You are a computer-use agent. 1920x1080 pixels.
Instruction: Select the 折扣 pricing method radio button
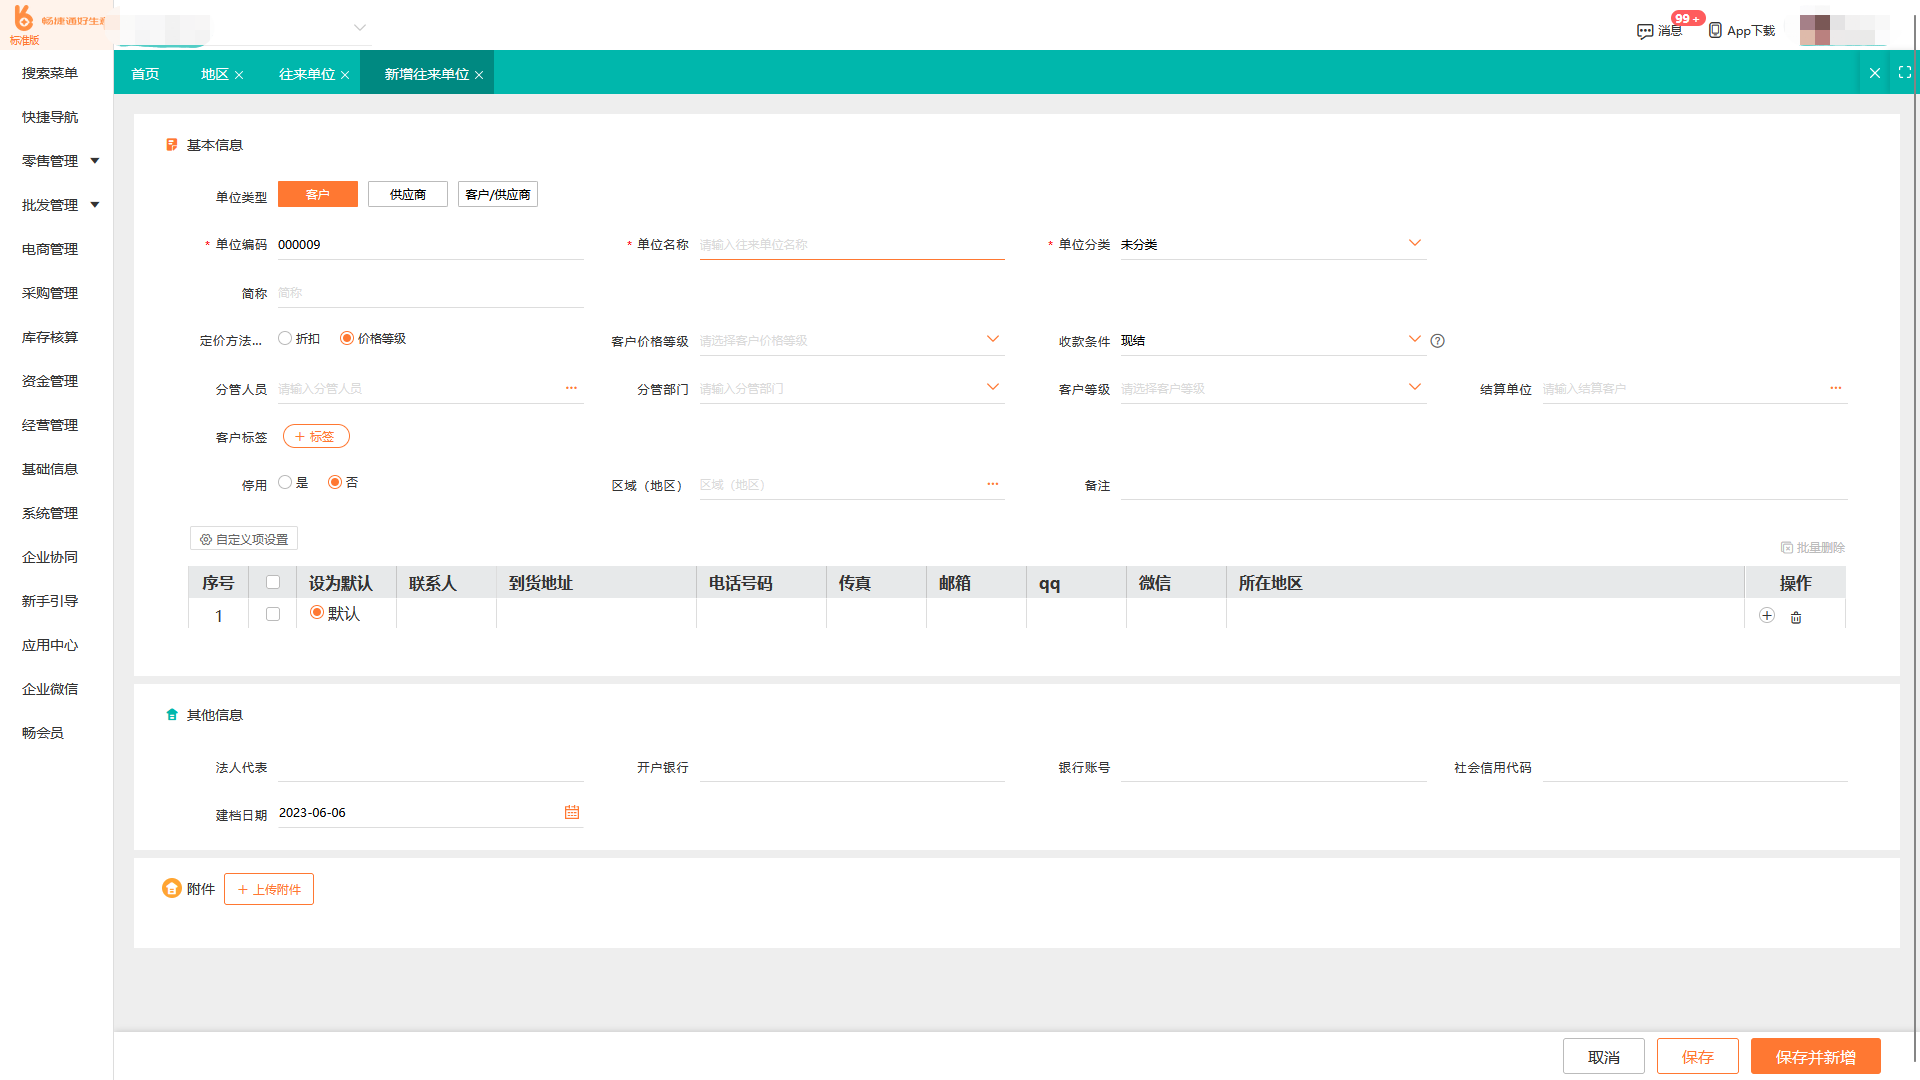(x=285, y=340)
